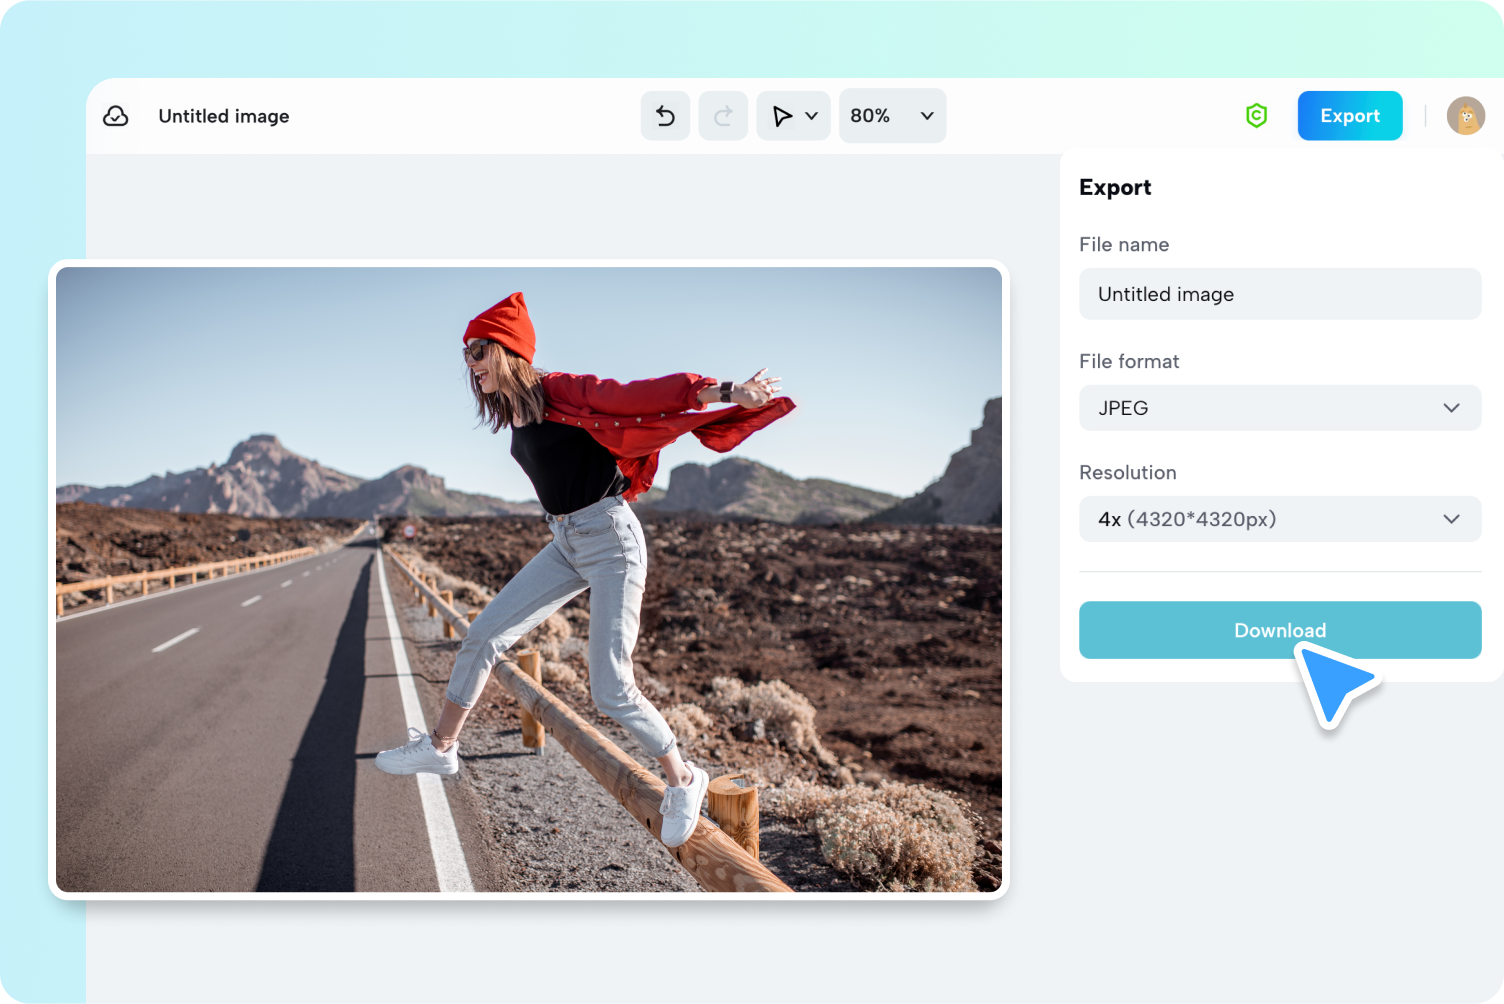Click the chevron in File format box
Screen dimensions: 1504x1004
pyautogui.click(x=1451, y=408)
